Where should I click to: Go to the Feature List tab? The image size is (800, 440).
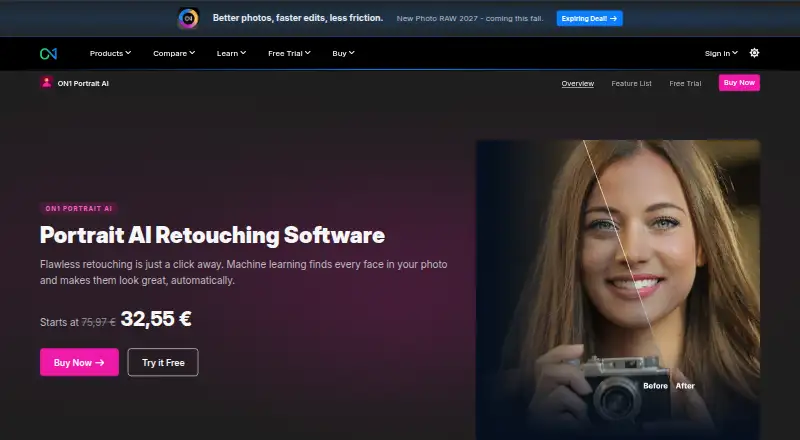[x=631, y=83]
